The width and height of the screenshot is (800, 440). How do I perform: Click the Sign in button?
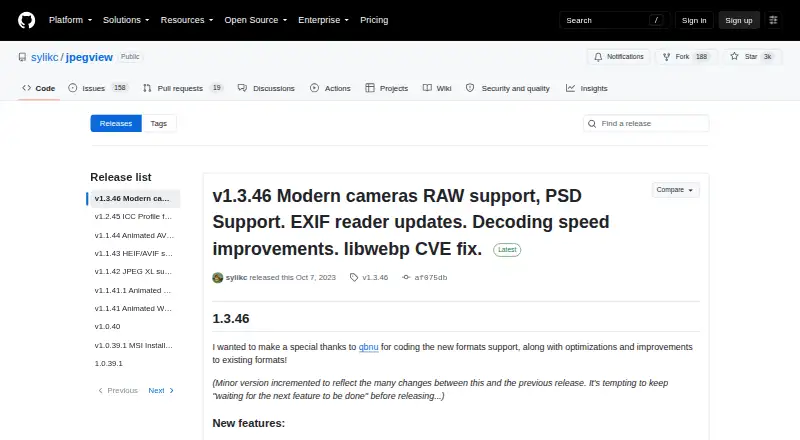(694, 20)
